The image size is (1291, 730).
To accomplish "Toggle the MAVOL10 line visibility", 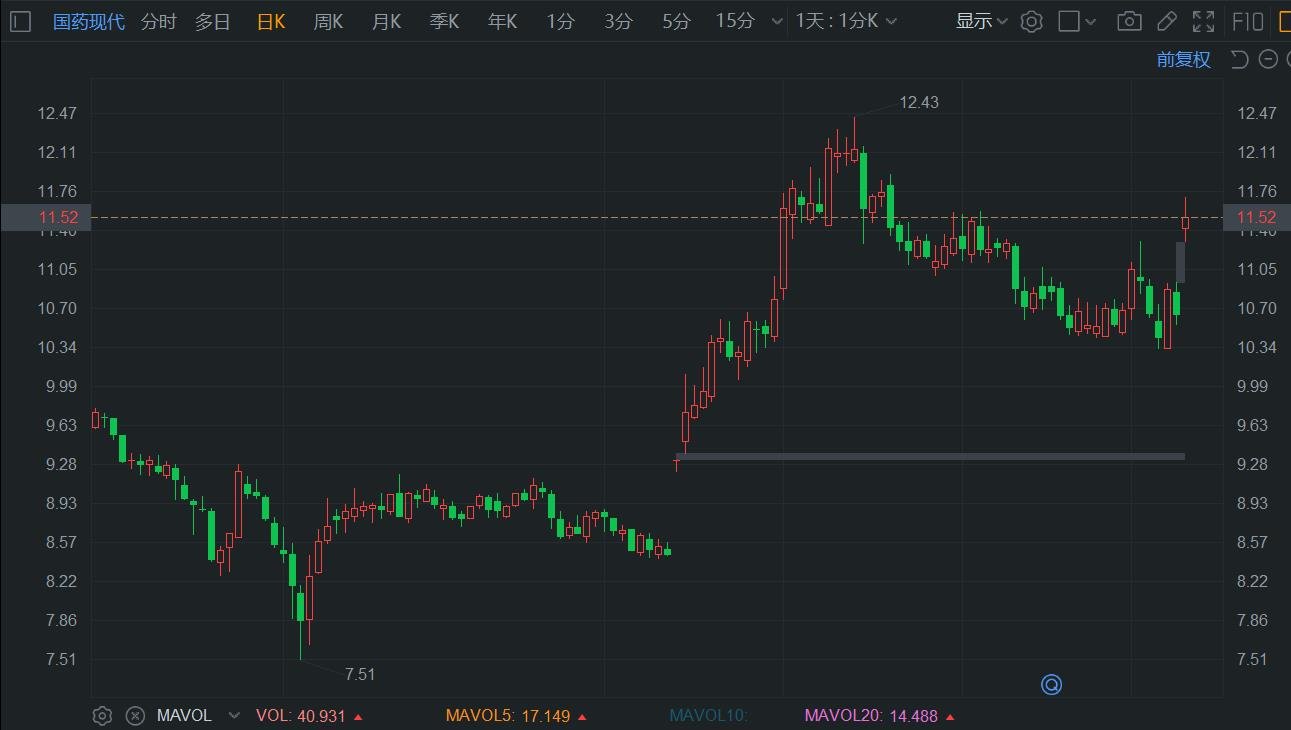I will [x=708, y=715].
